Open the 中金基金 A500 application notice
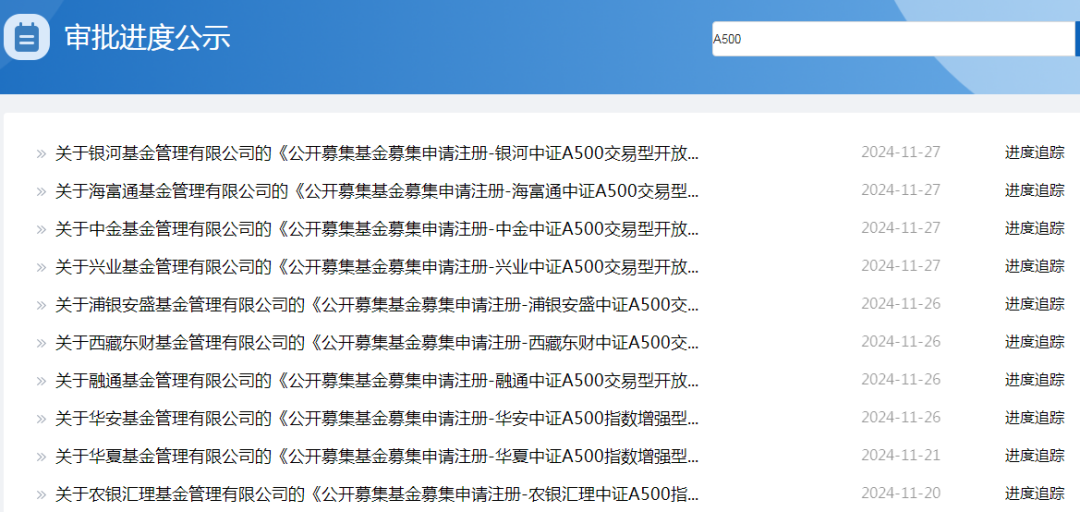 point(377,229)
